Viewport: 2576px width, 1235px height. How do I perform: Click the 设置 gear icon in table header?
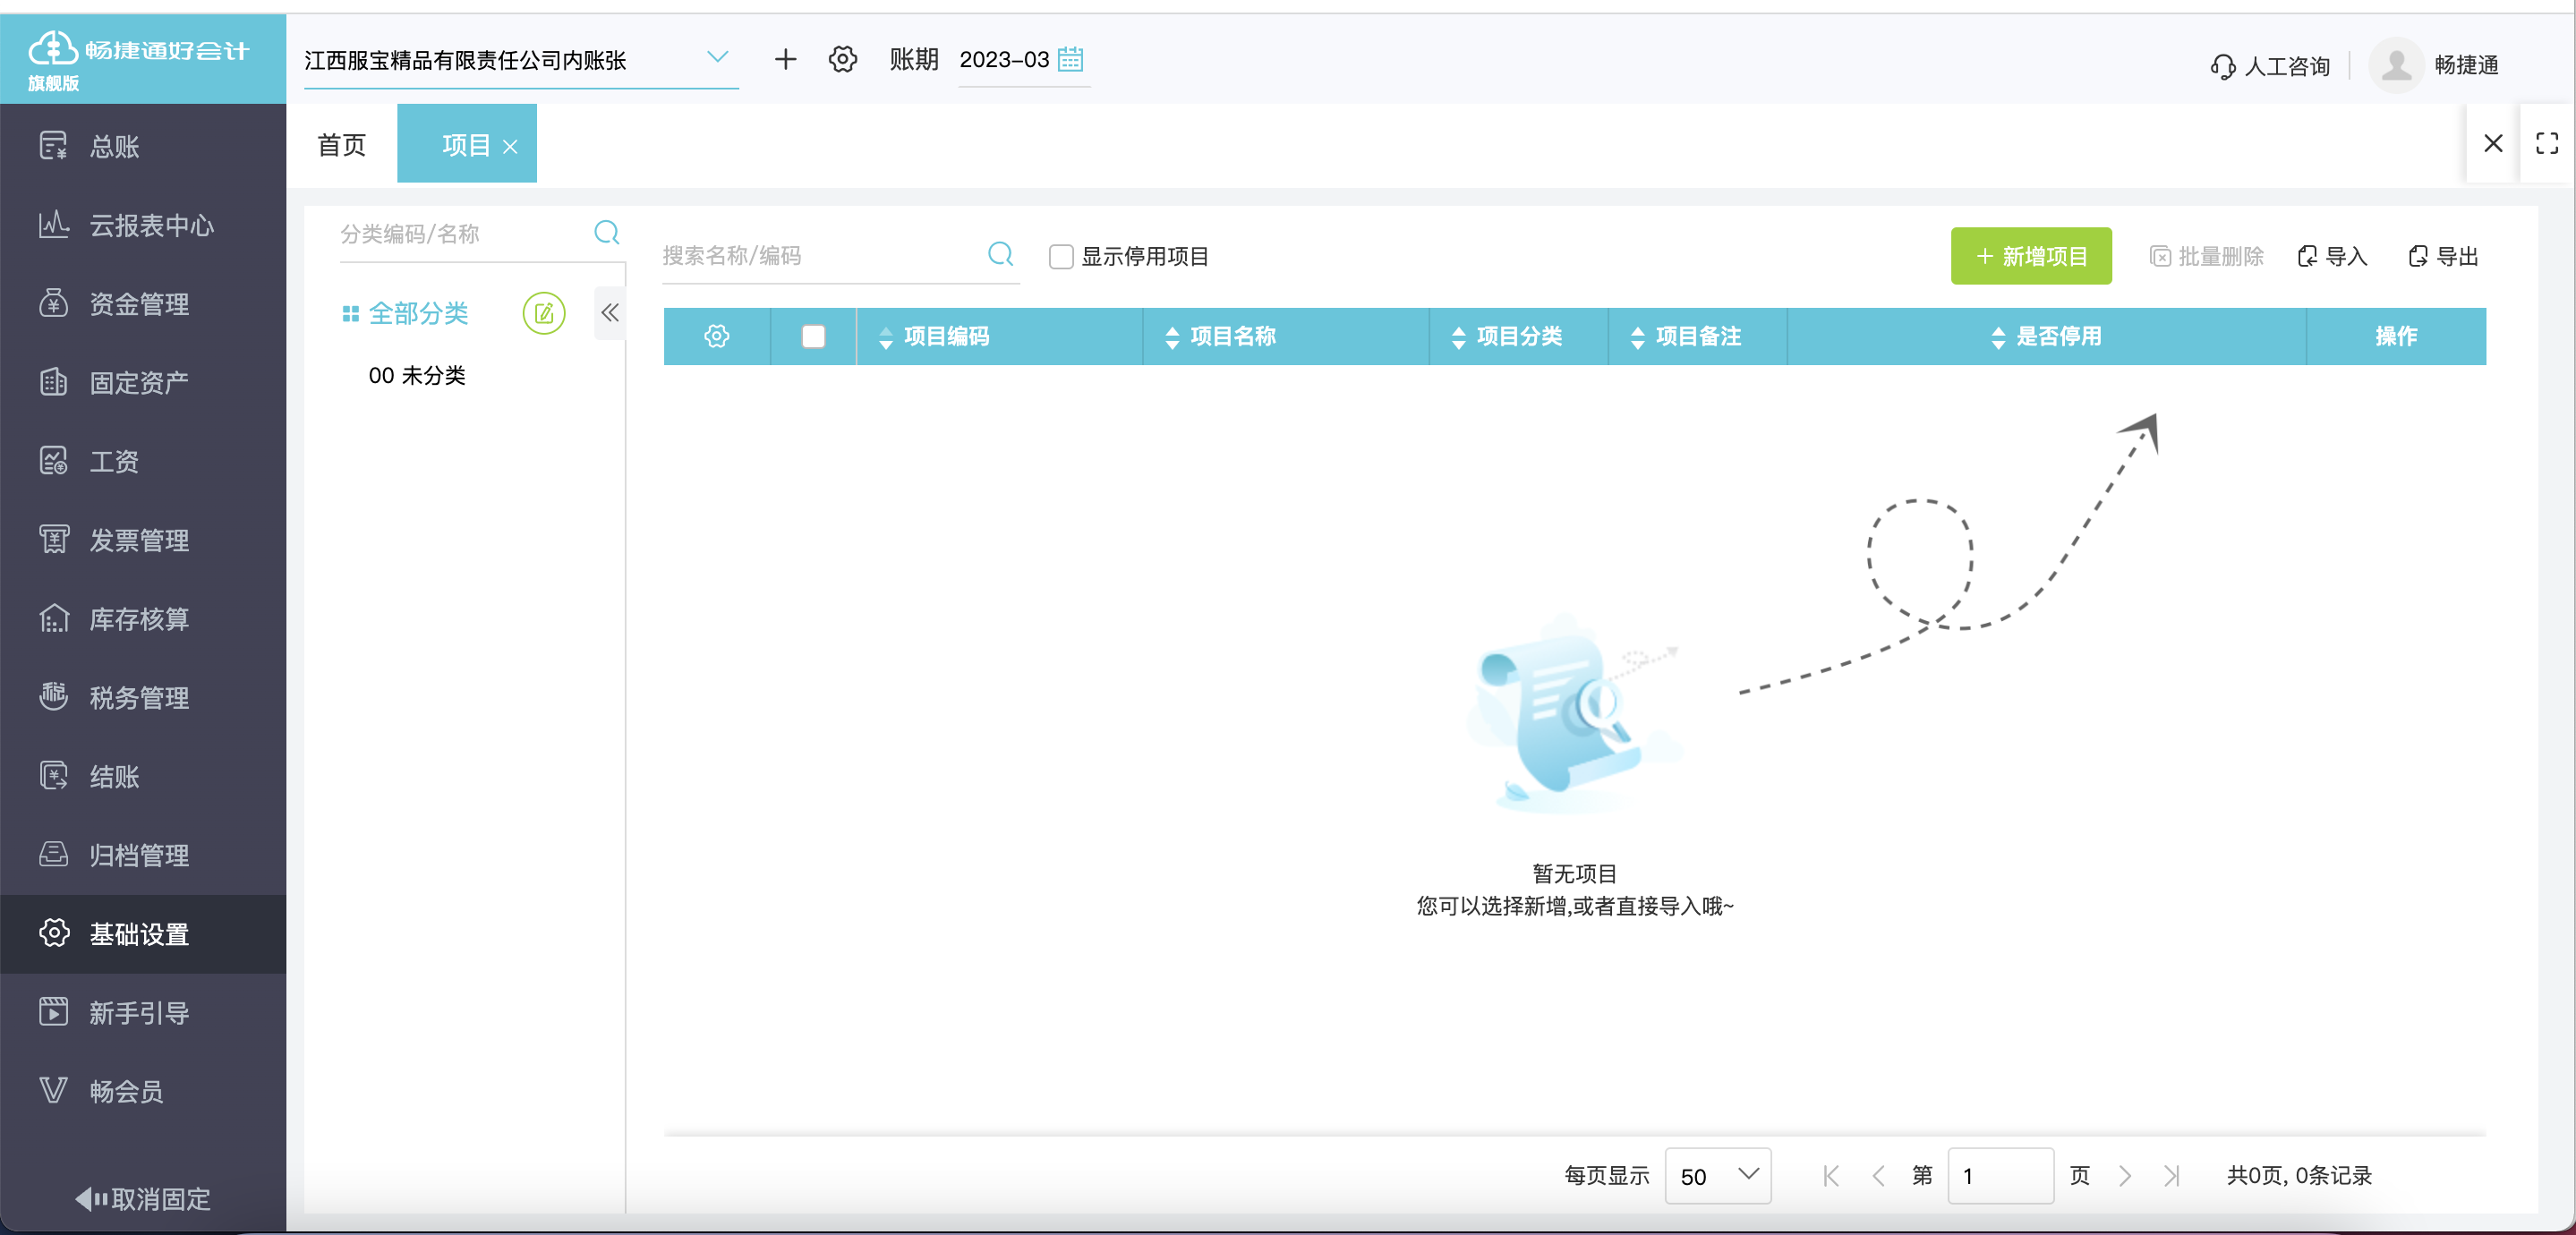tap(716, 336)
